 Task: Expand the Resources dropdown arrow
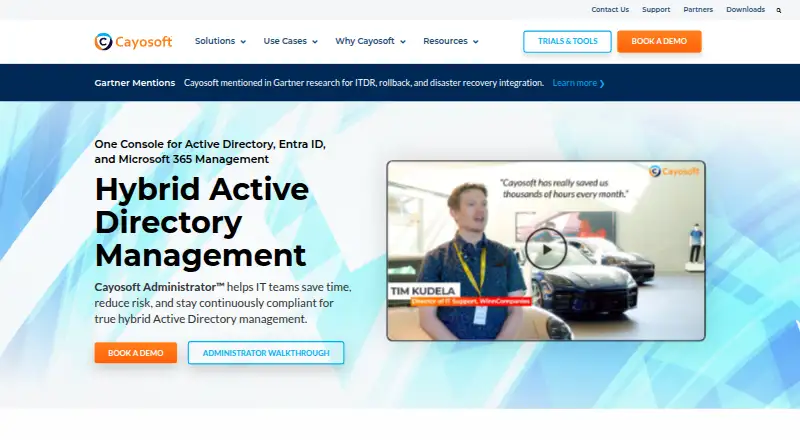coord(476,42)
